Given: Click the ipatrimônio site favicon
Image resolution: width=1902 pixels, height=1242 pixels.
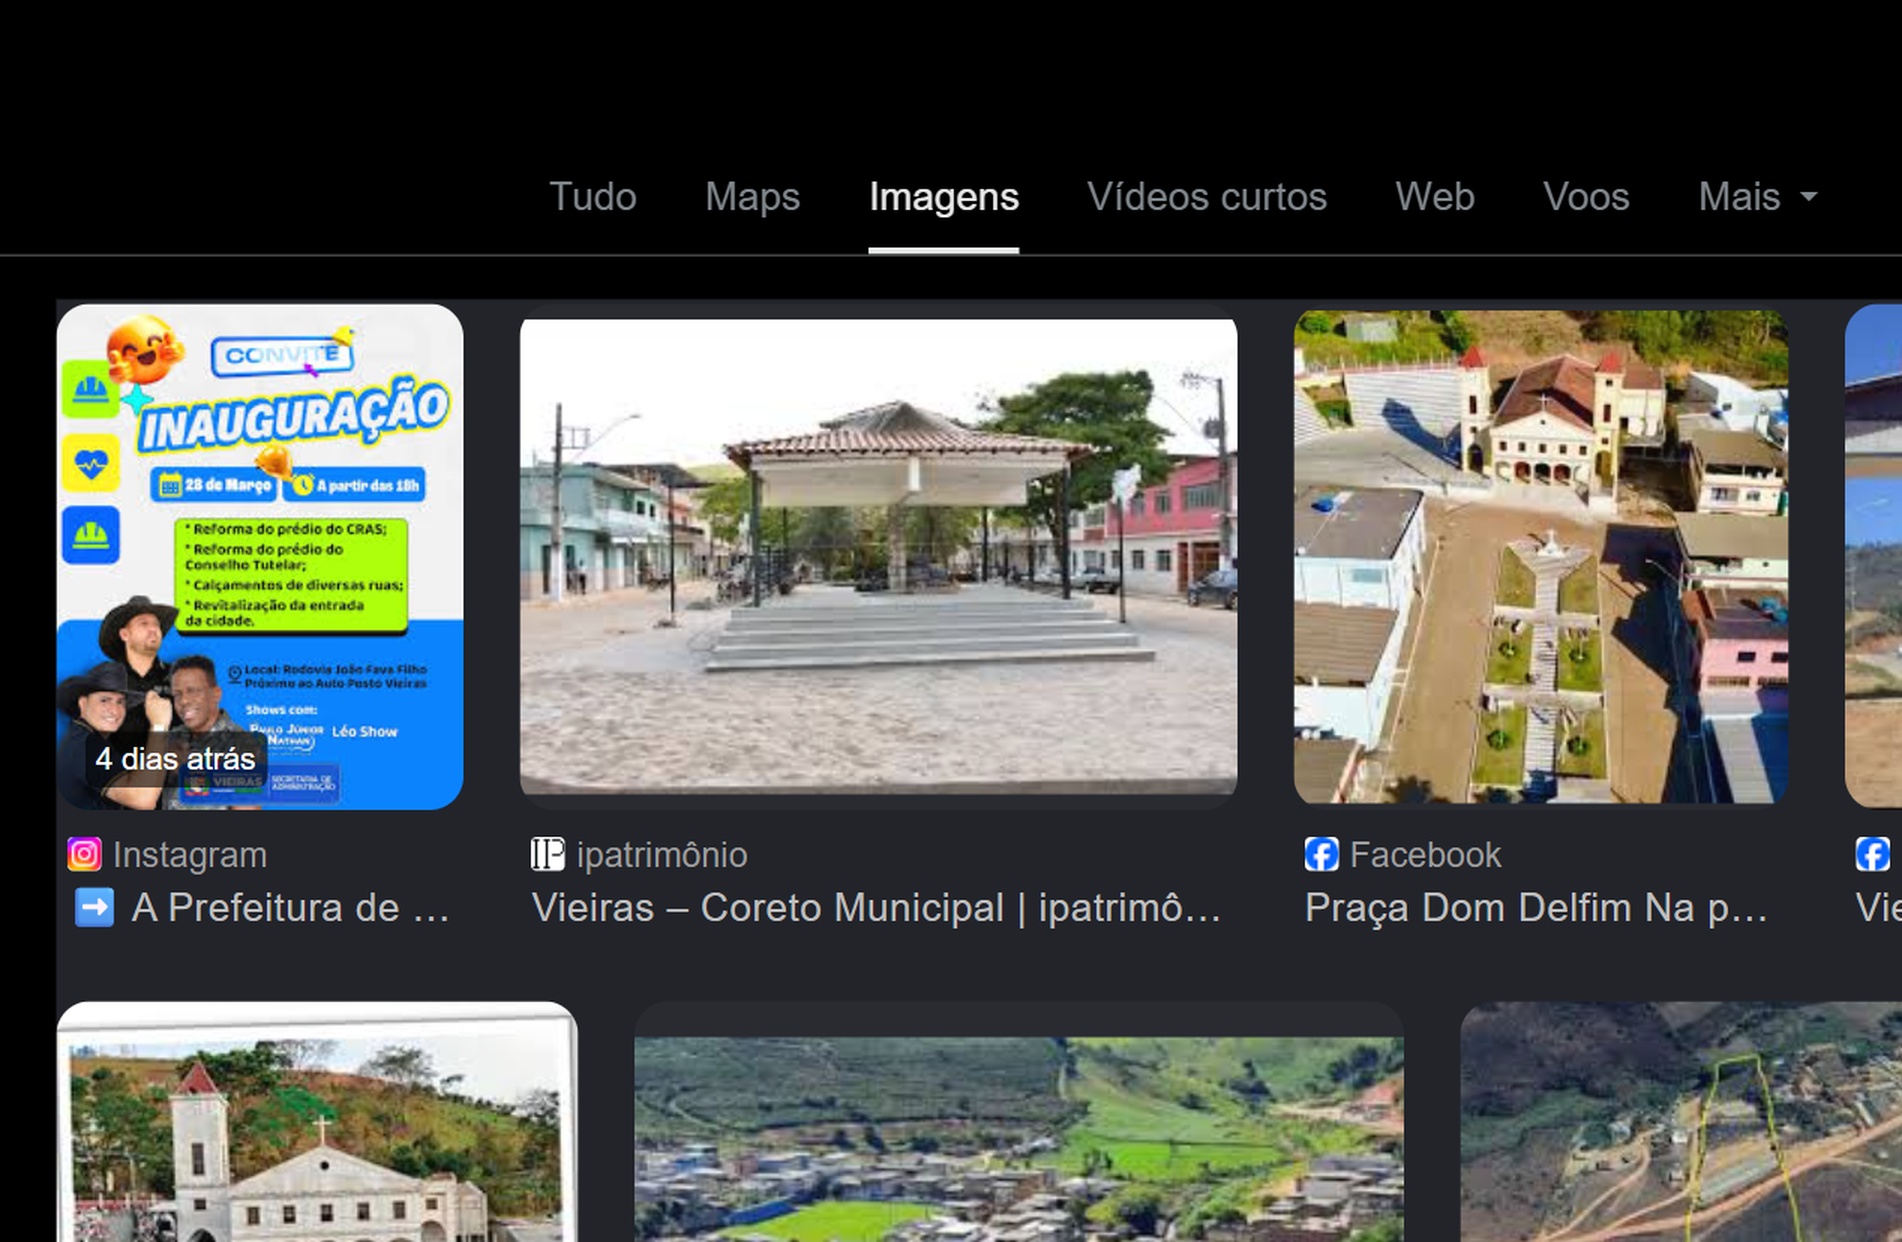Looking at the screenshot, I should pos(547,854).
